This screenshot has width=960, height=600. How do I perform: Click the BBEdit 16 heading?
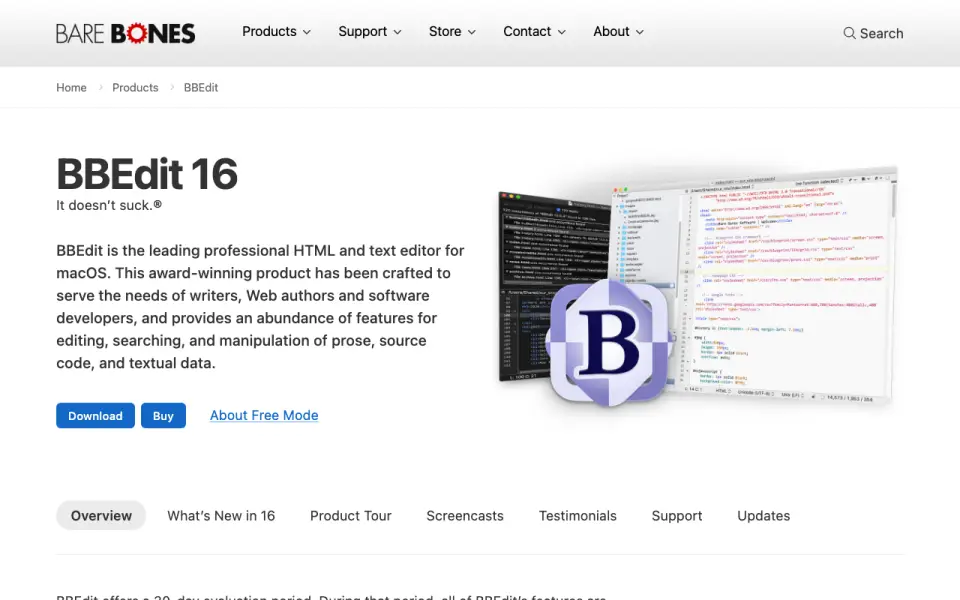147,174
